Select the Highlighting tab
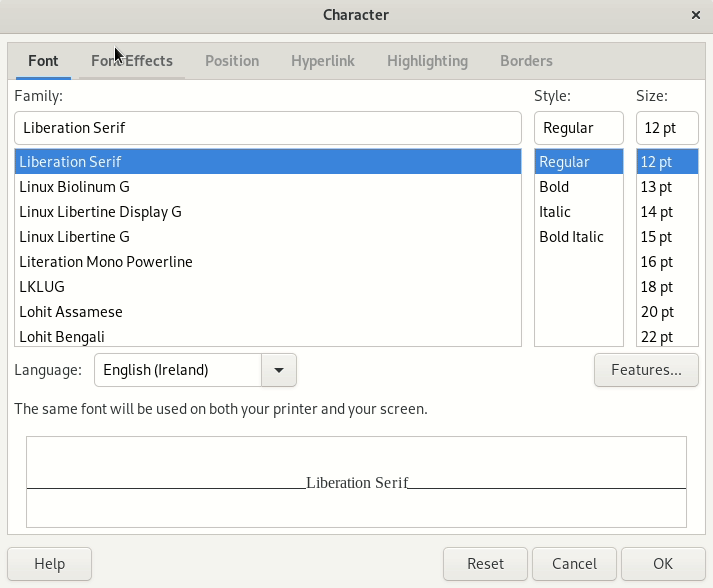 click(427, 61)
